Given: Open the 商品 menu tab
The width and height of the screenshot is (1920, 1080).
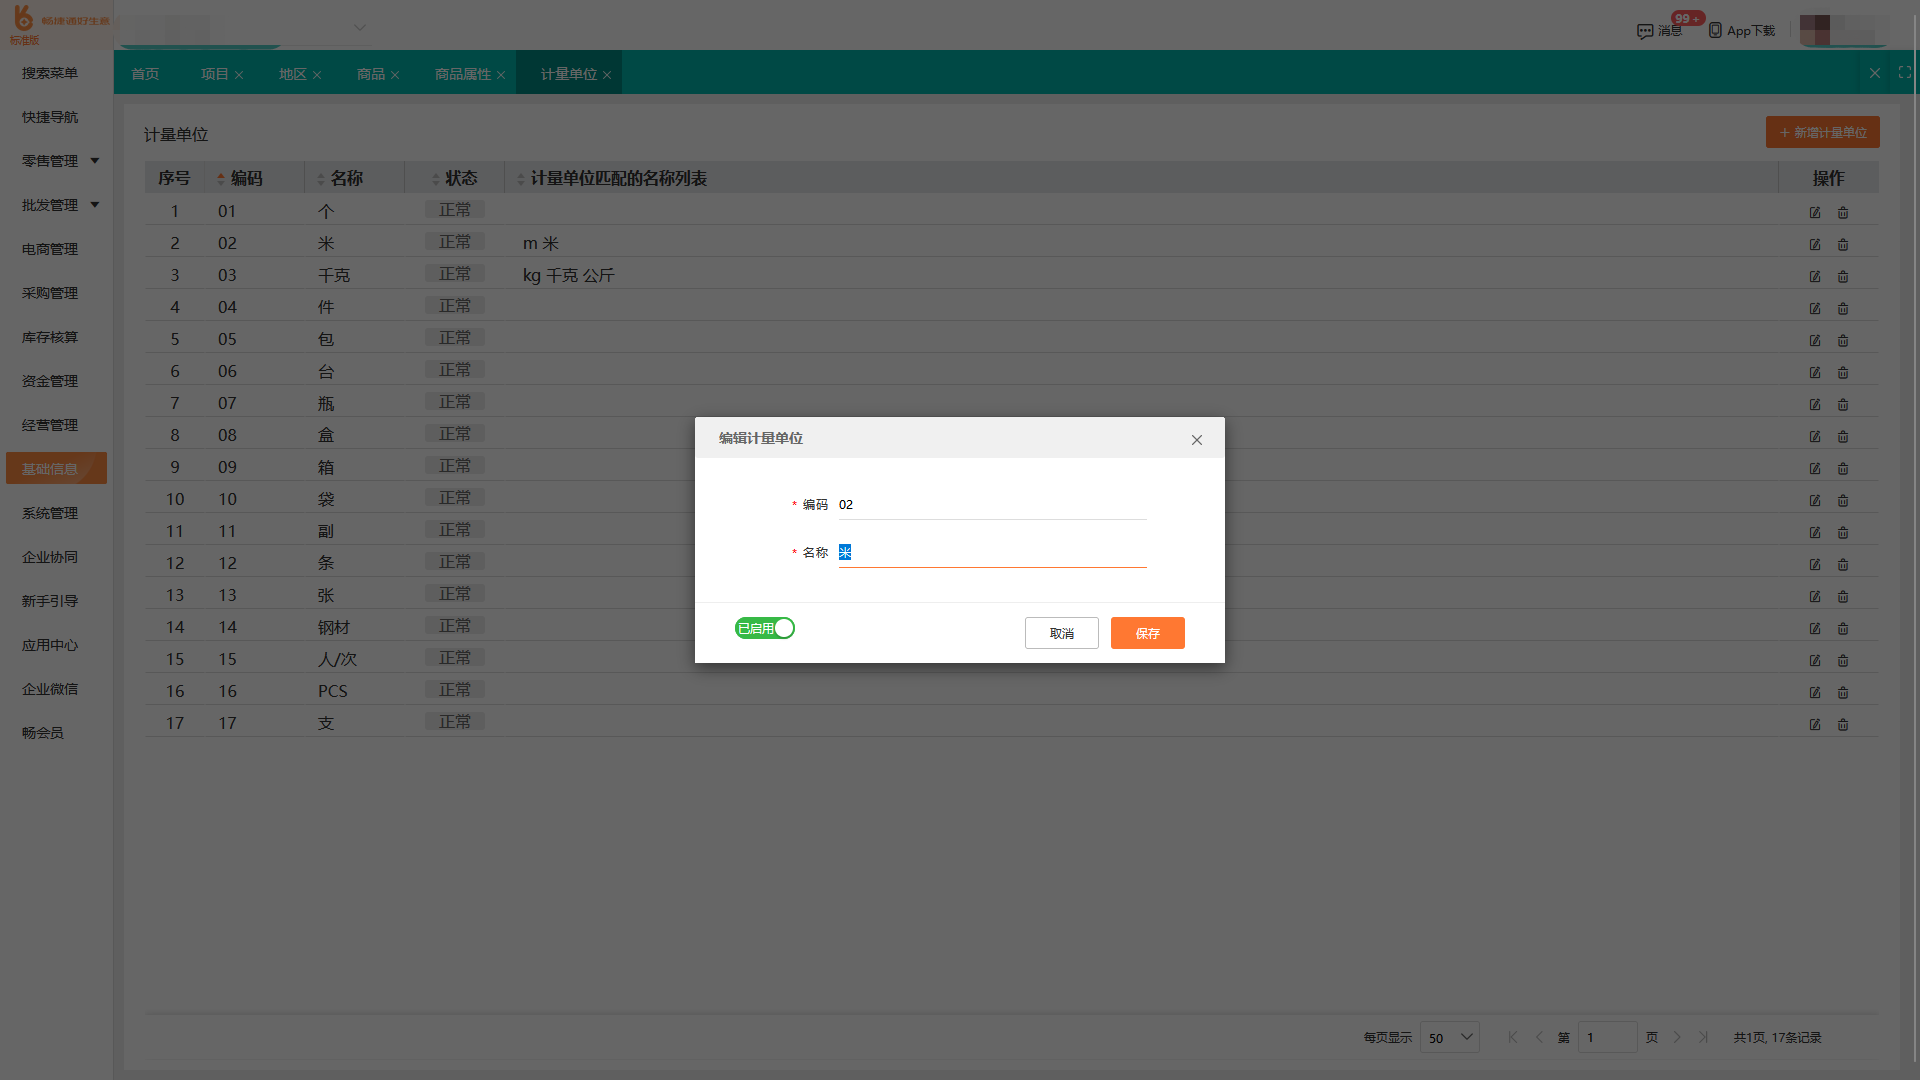Looking at the screenshot, I should point(369,73).
